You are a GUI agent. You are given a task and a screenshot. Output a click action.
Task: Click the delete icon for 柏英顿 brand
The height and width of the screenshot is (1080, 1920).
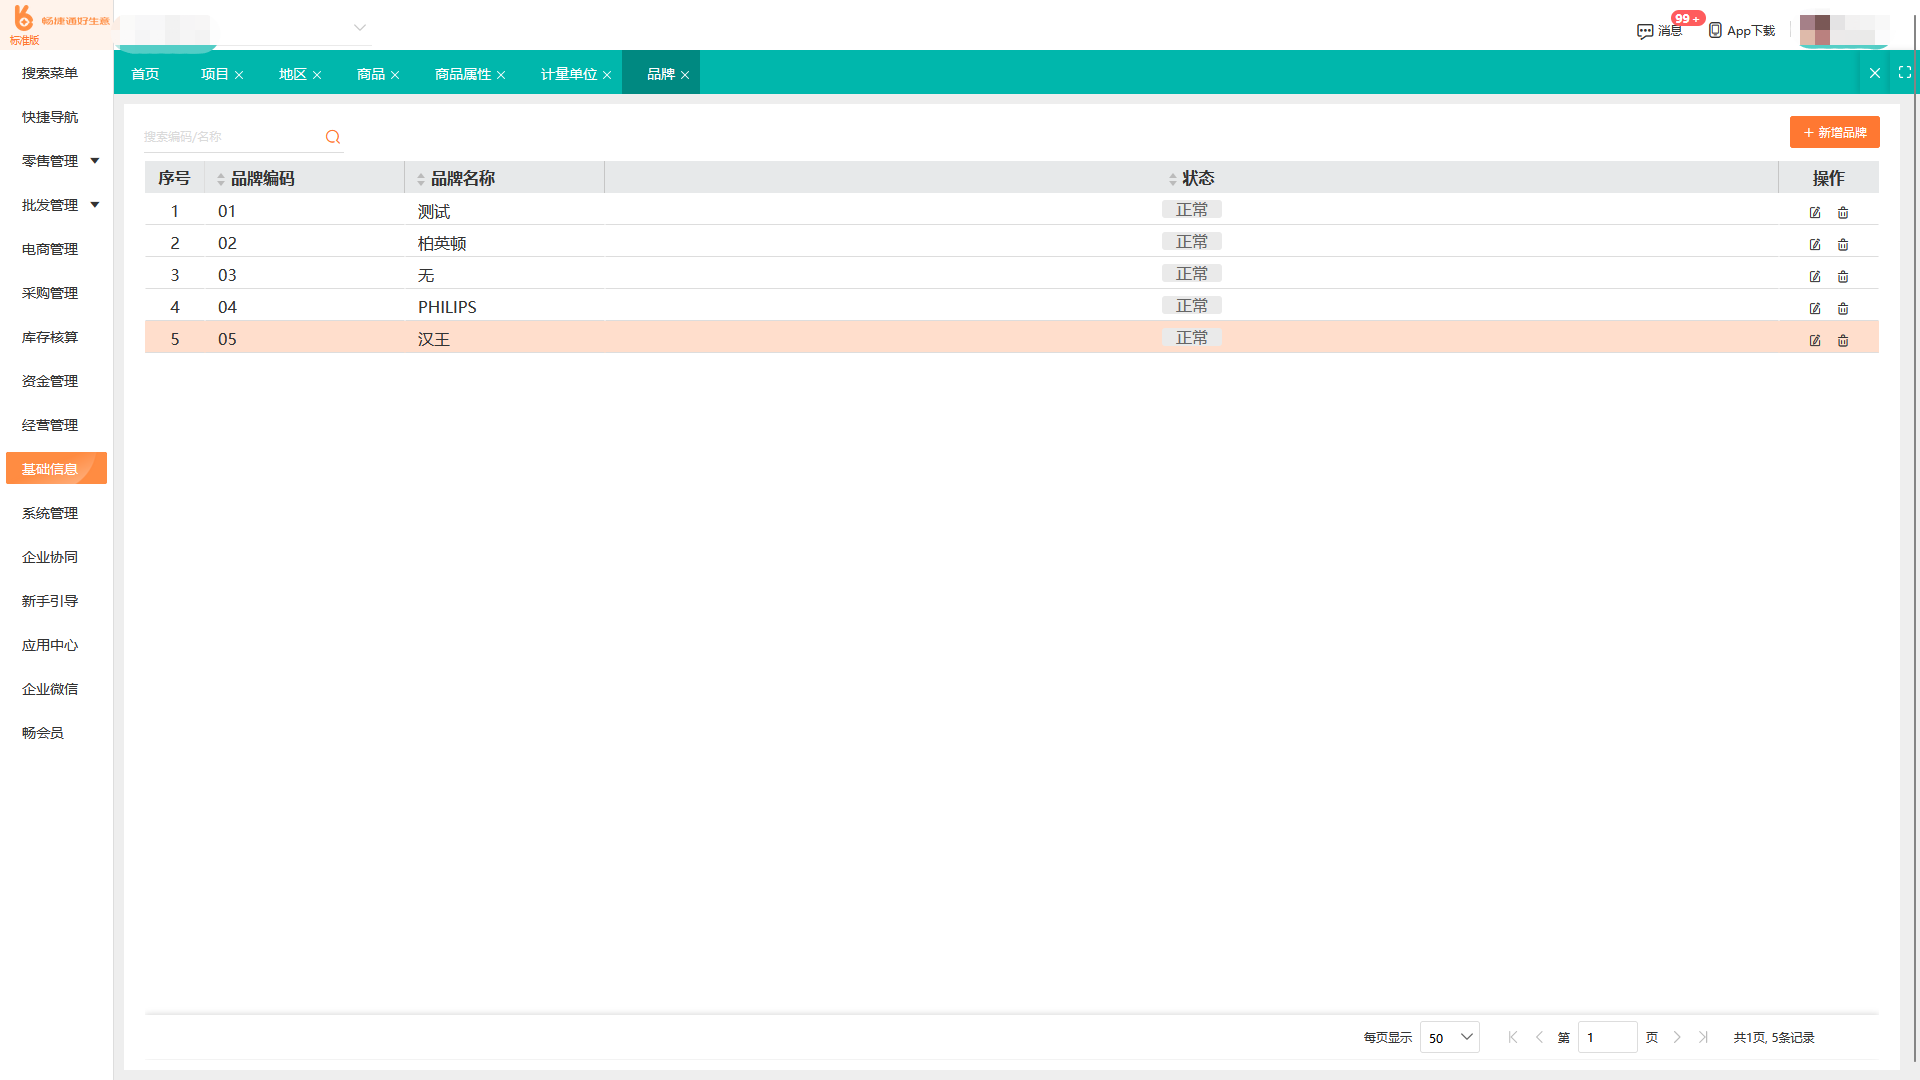pos(1844,243)
